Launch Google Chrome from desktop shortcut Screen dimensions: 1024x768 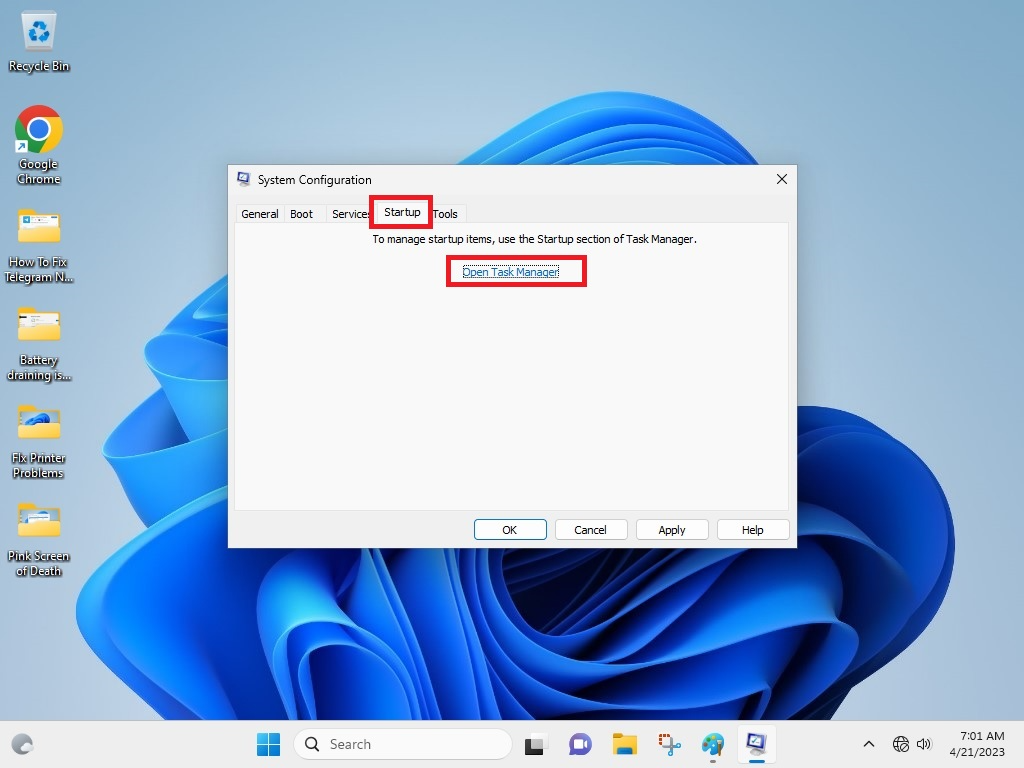pos(39,145)
